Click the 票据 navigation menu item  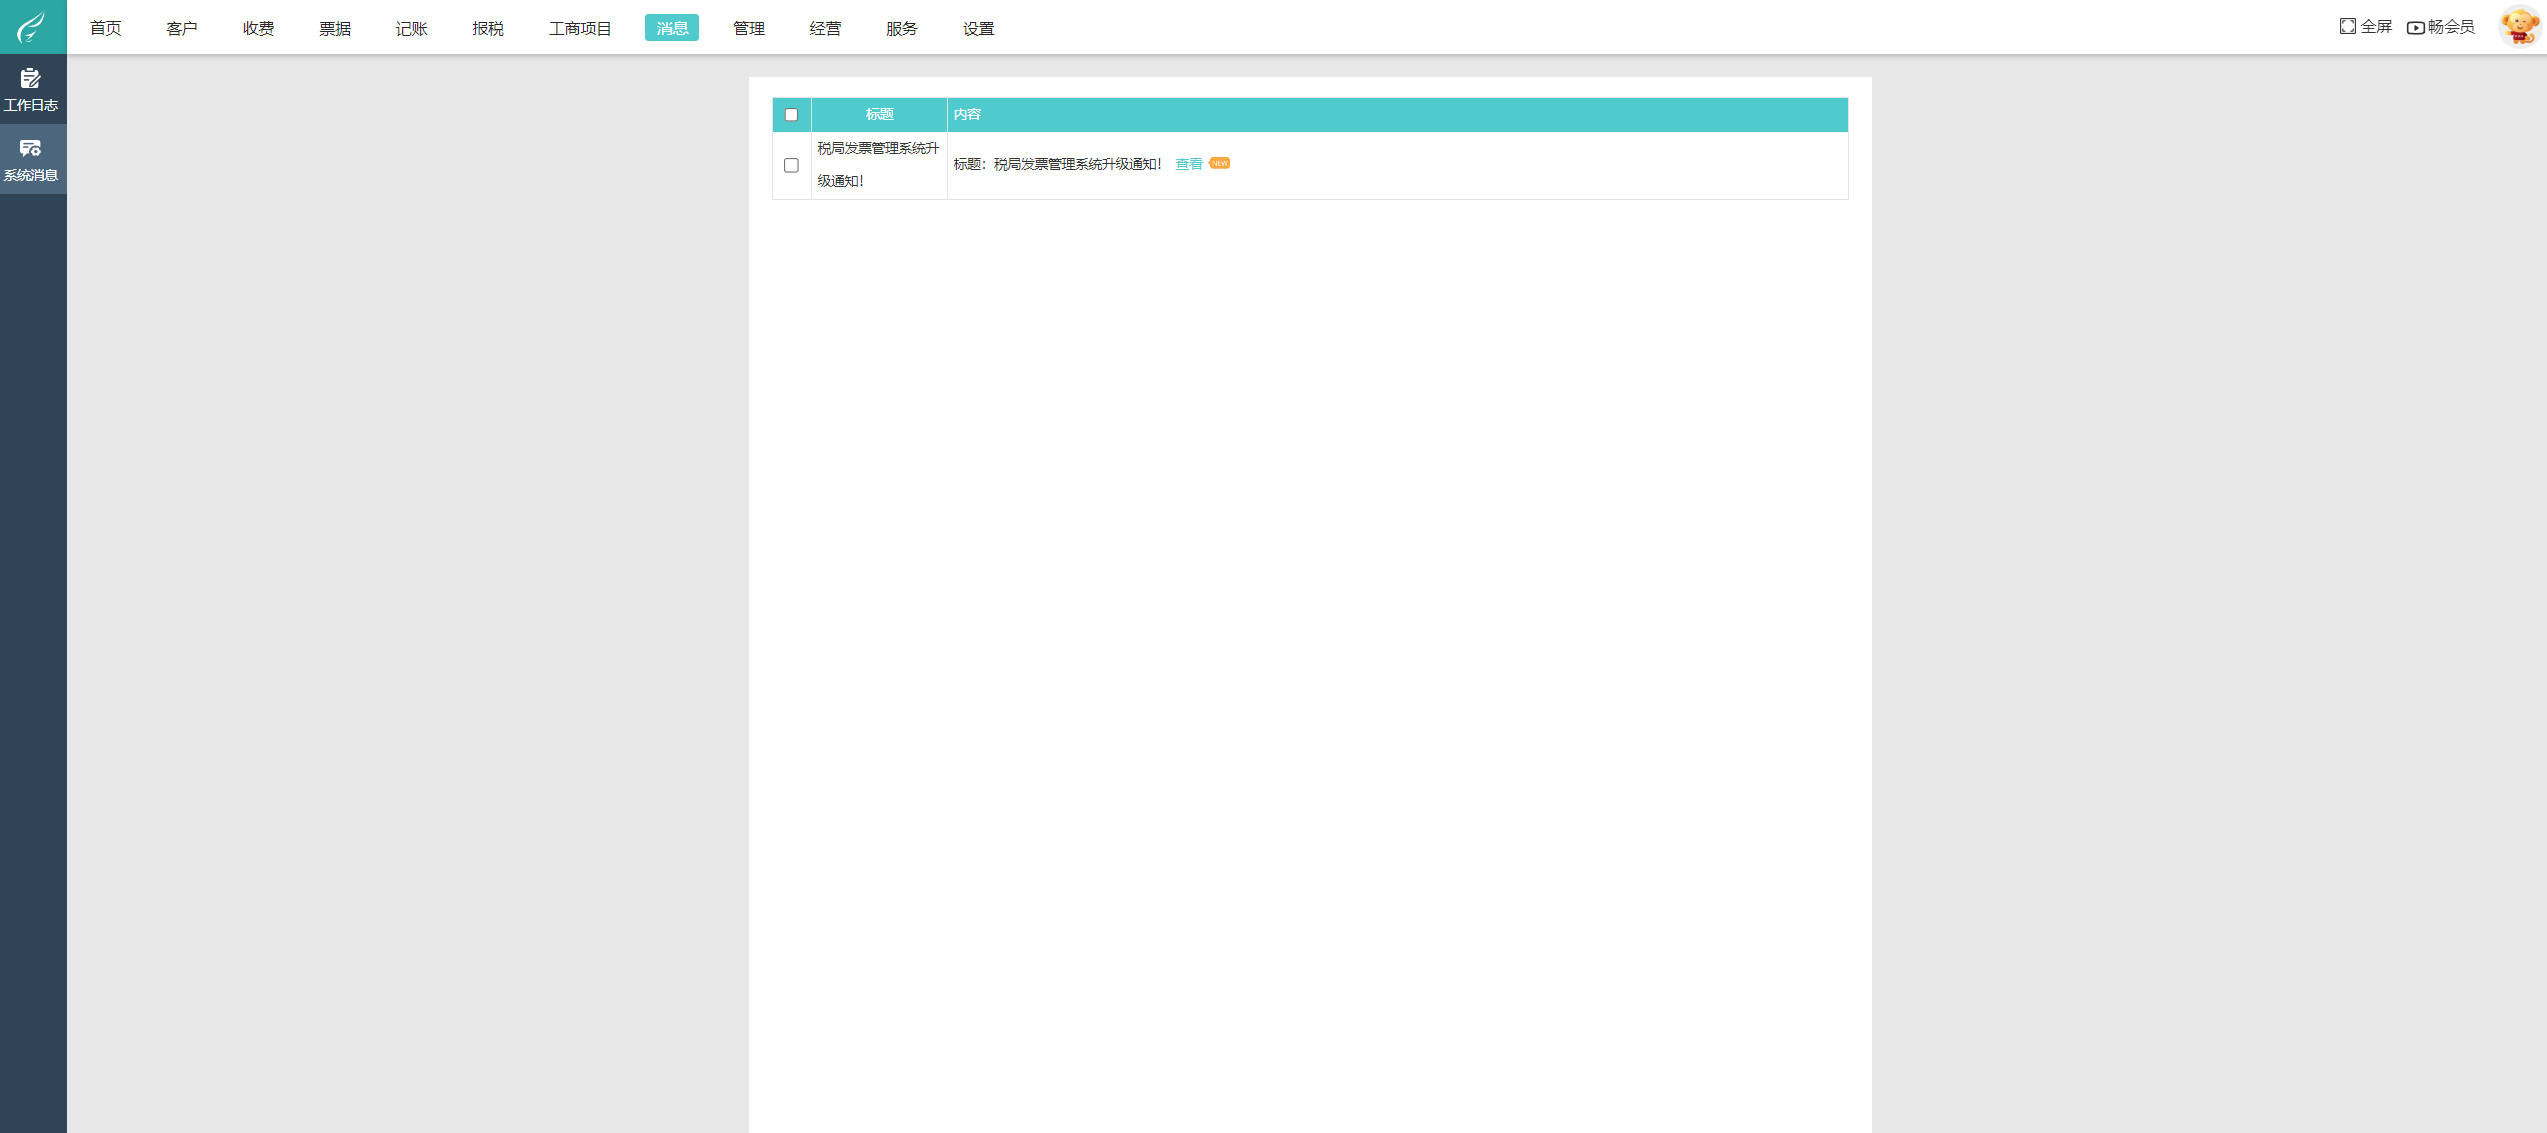pos(333,28)
